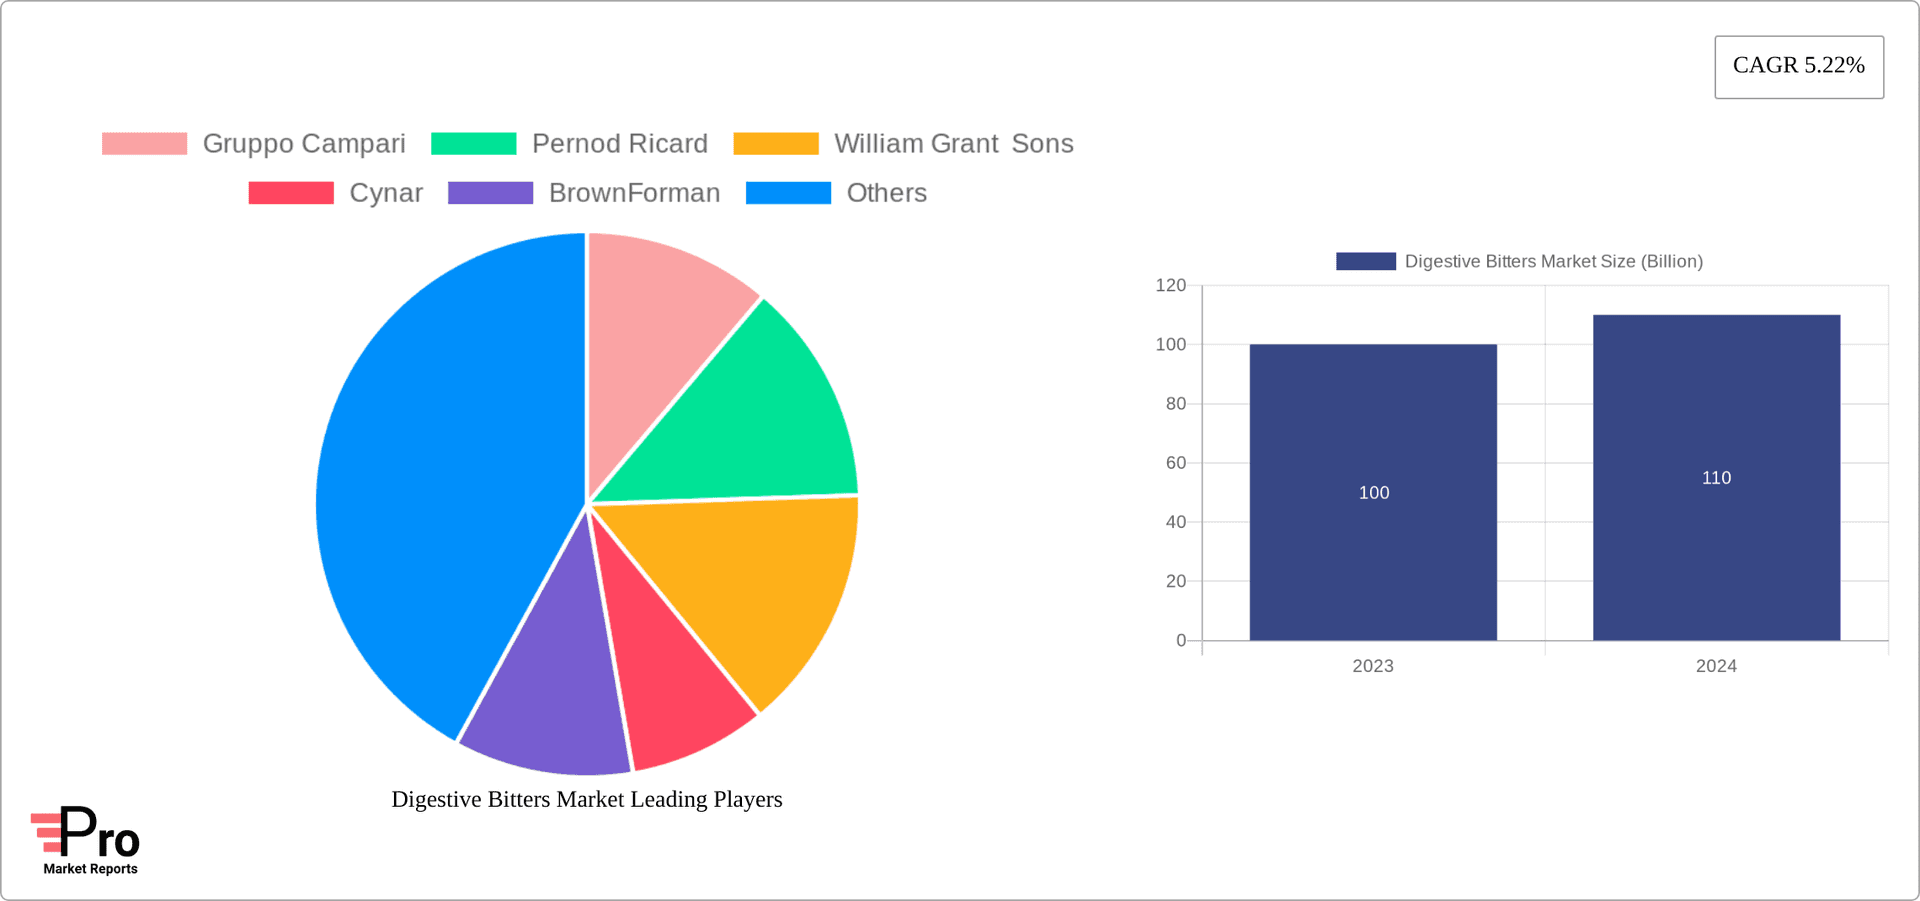Click the Digestive Bitters Market Size legend
The width and height of the screenshot is (1920, 901).
[1520, 261]
